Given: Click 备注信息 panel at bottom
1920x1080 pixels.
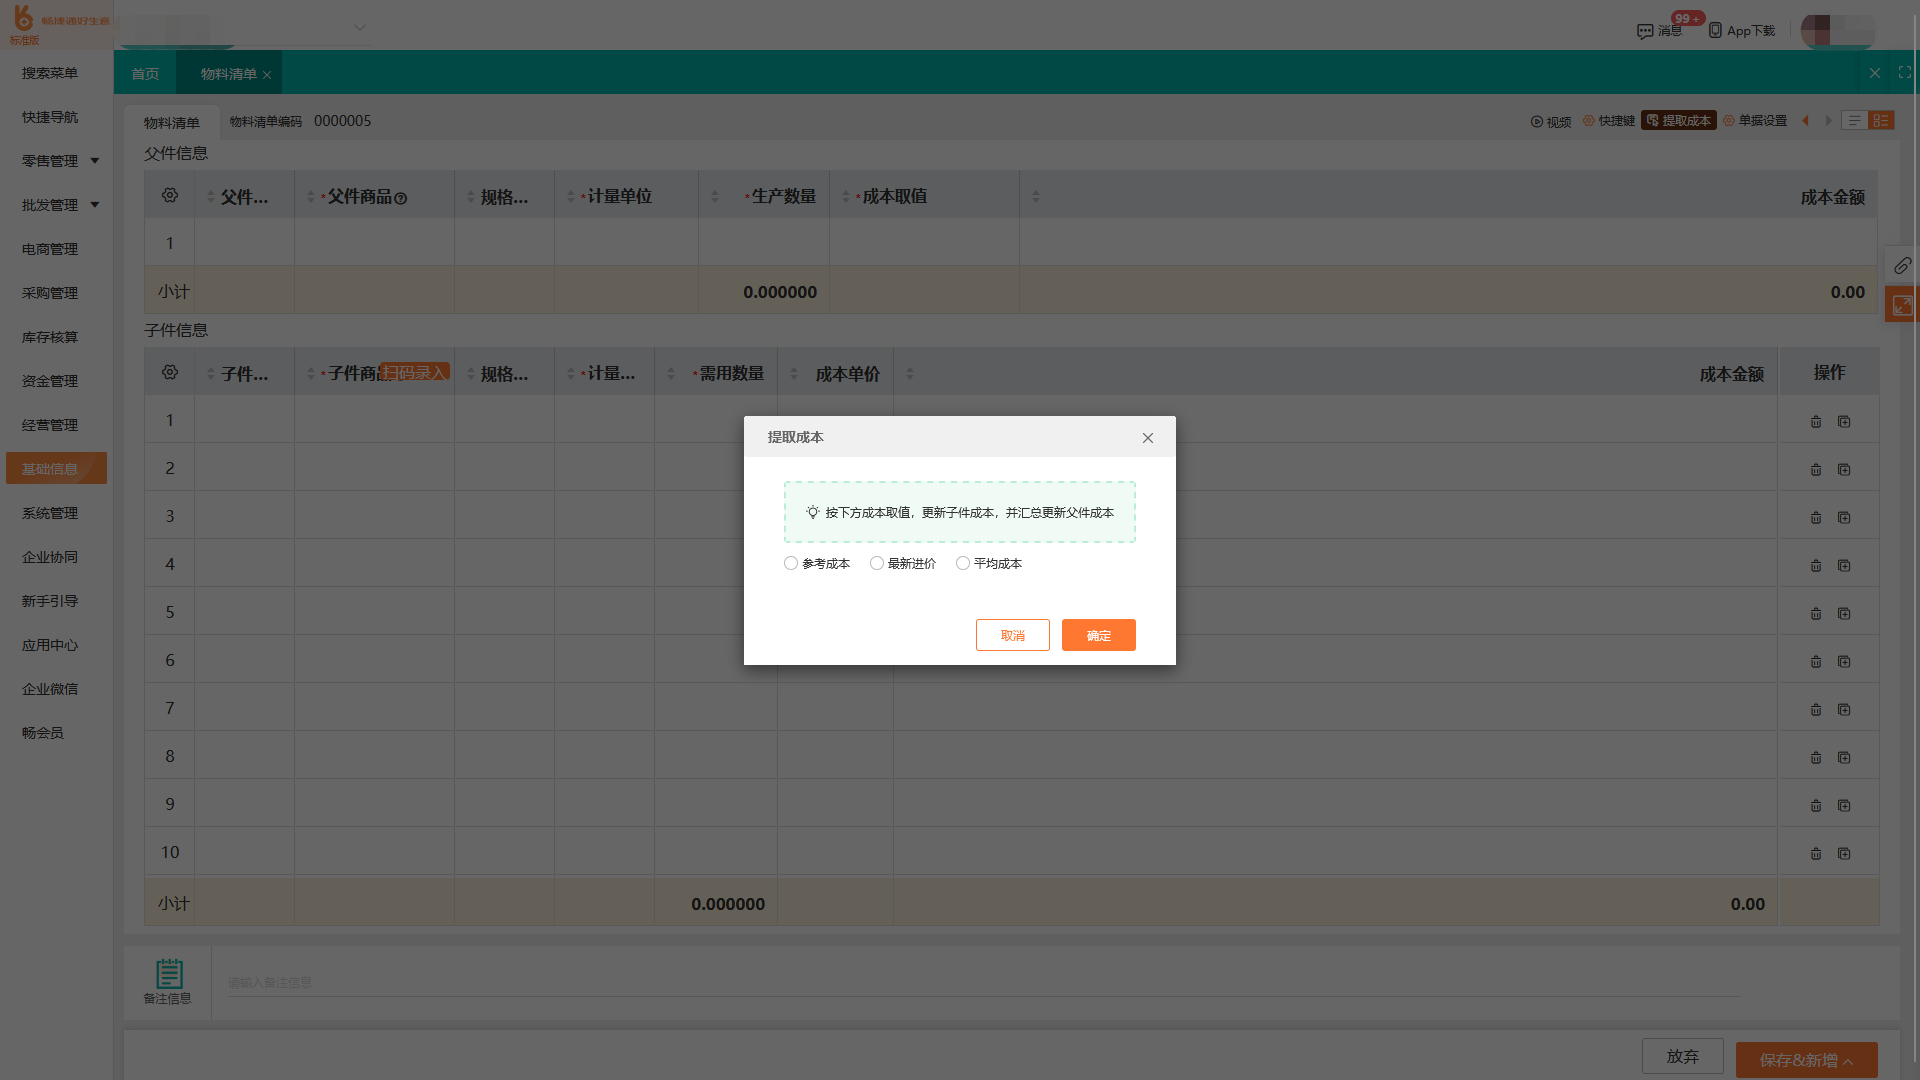Looking at the screenshot, I should click(x=169, y=982).
